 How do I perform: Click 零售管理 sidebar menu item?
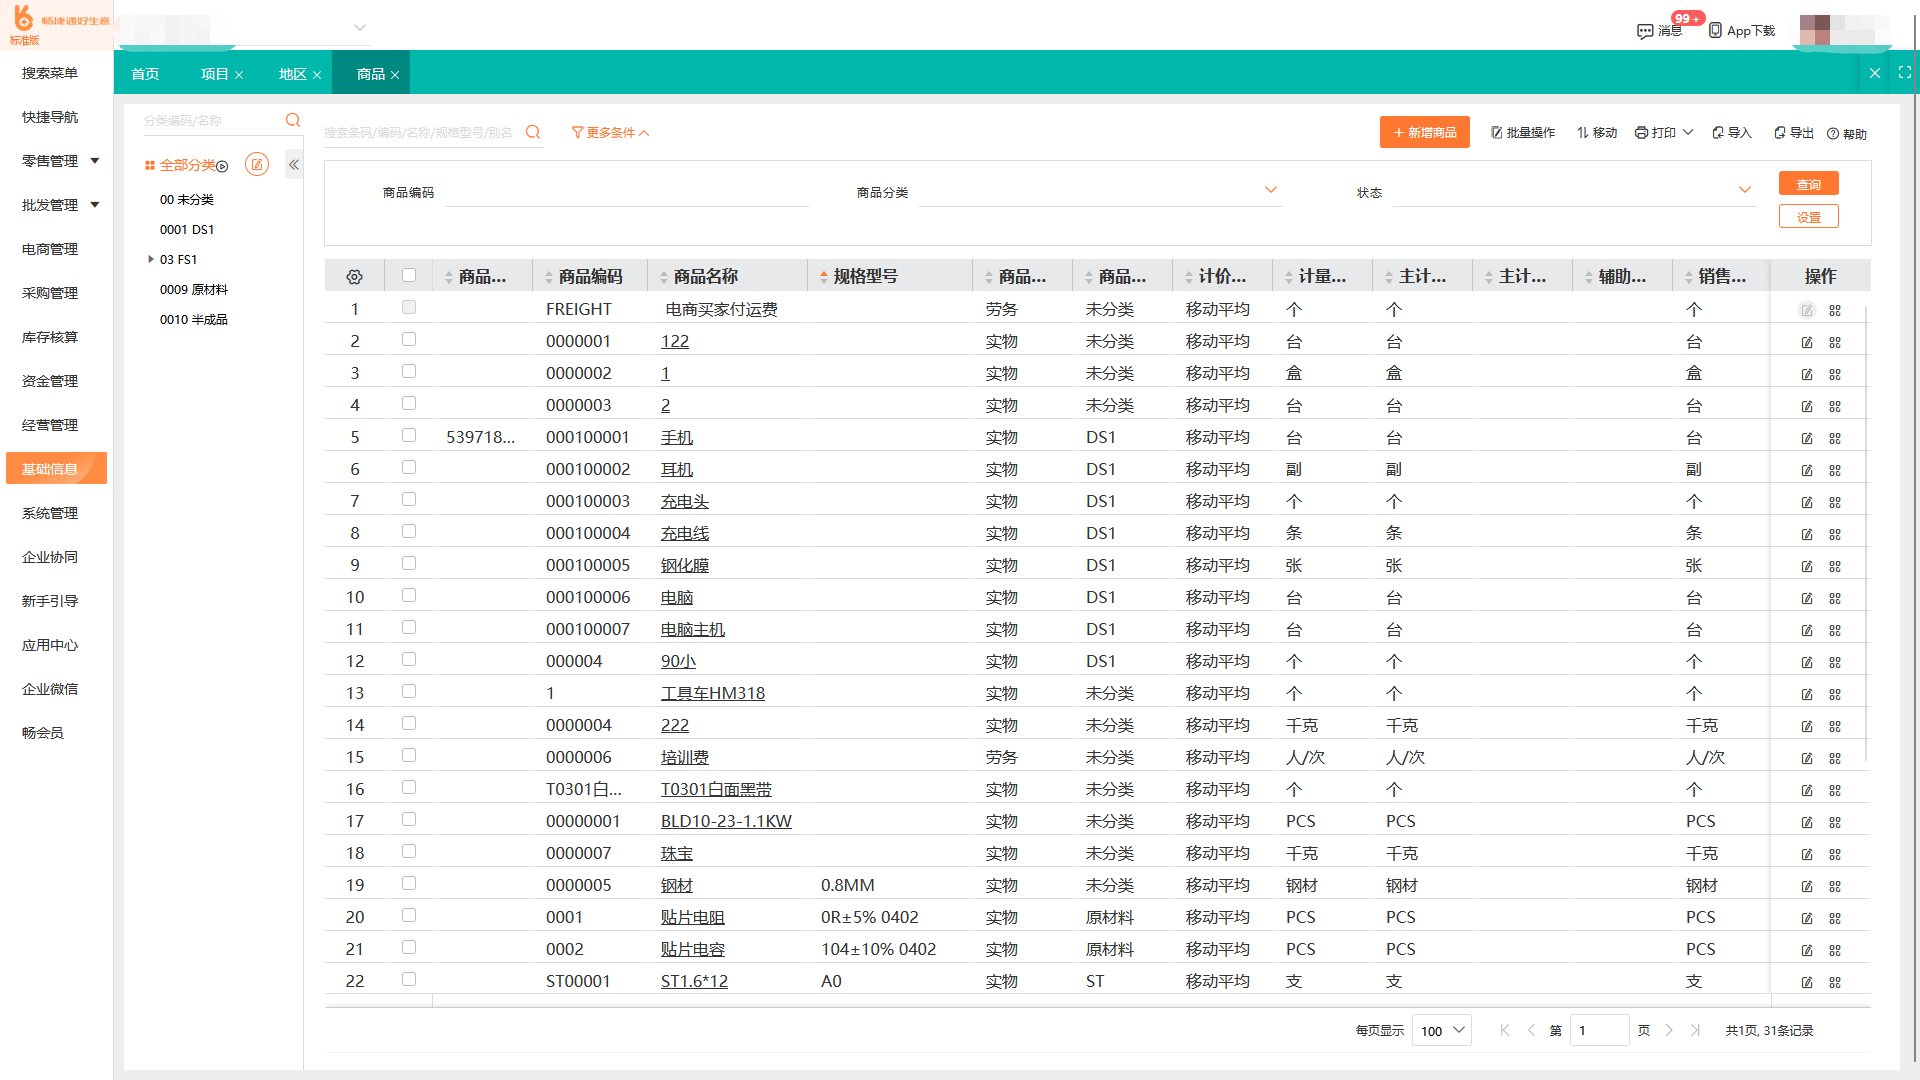click(53, 161)
